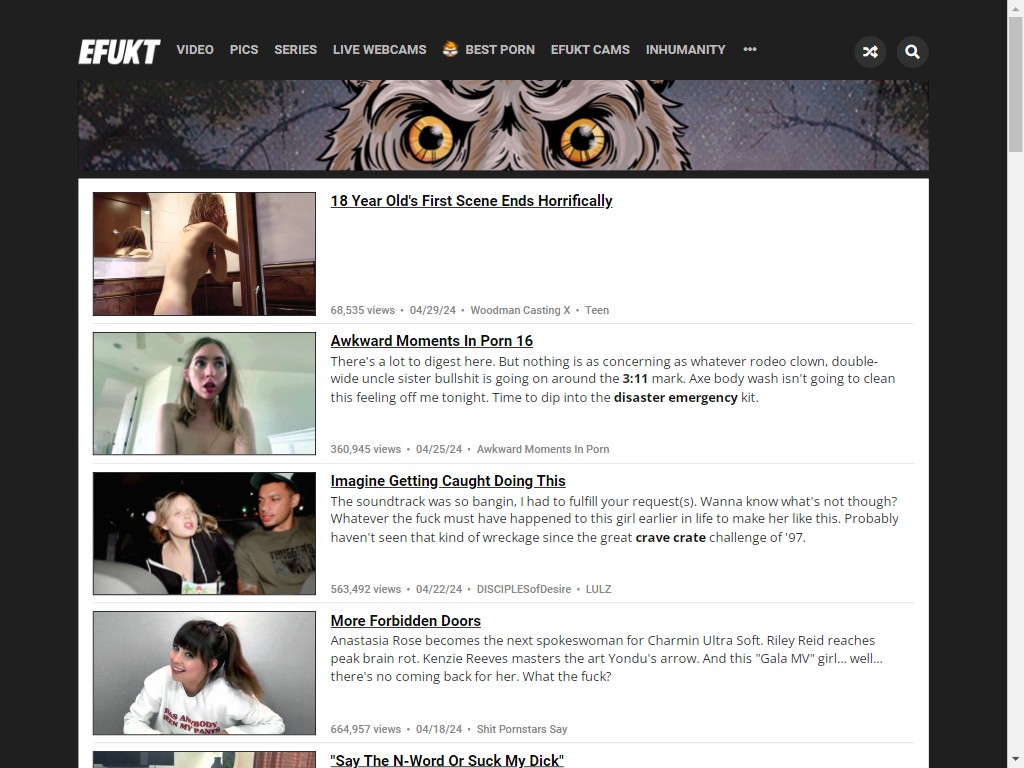Open thumbnail for Imagine Getting Caught Doing This

[204, 533]
